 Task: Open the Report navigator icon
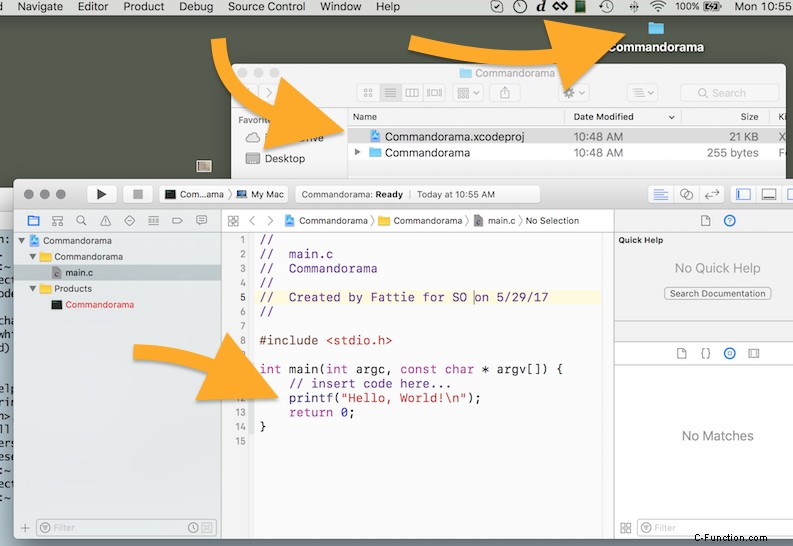(x=202, y=220)
